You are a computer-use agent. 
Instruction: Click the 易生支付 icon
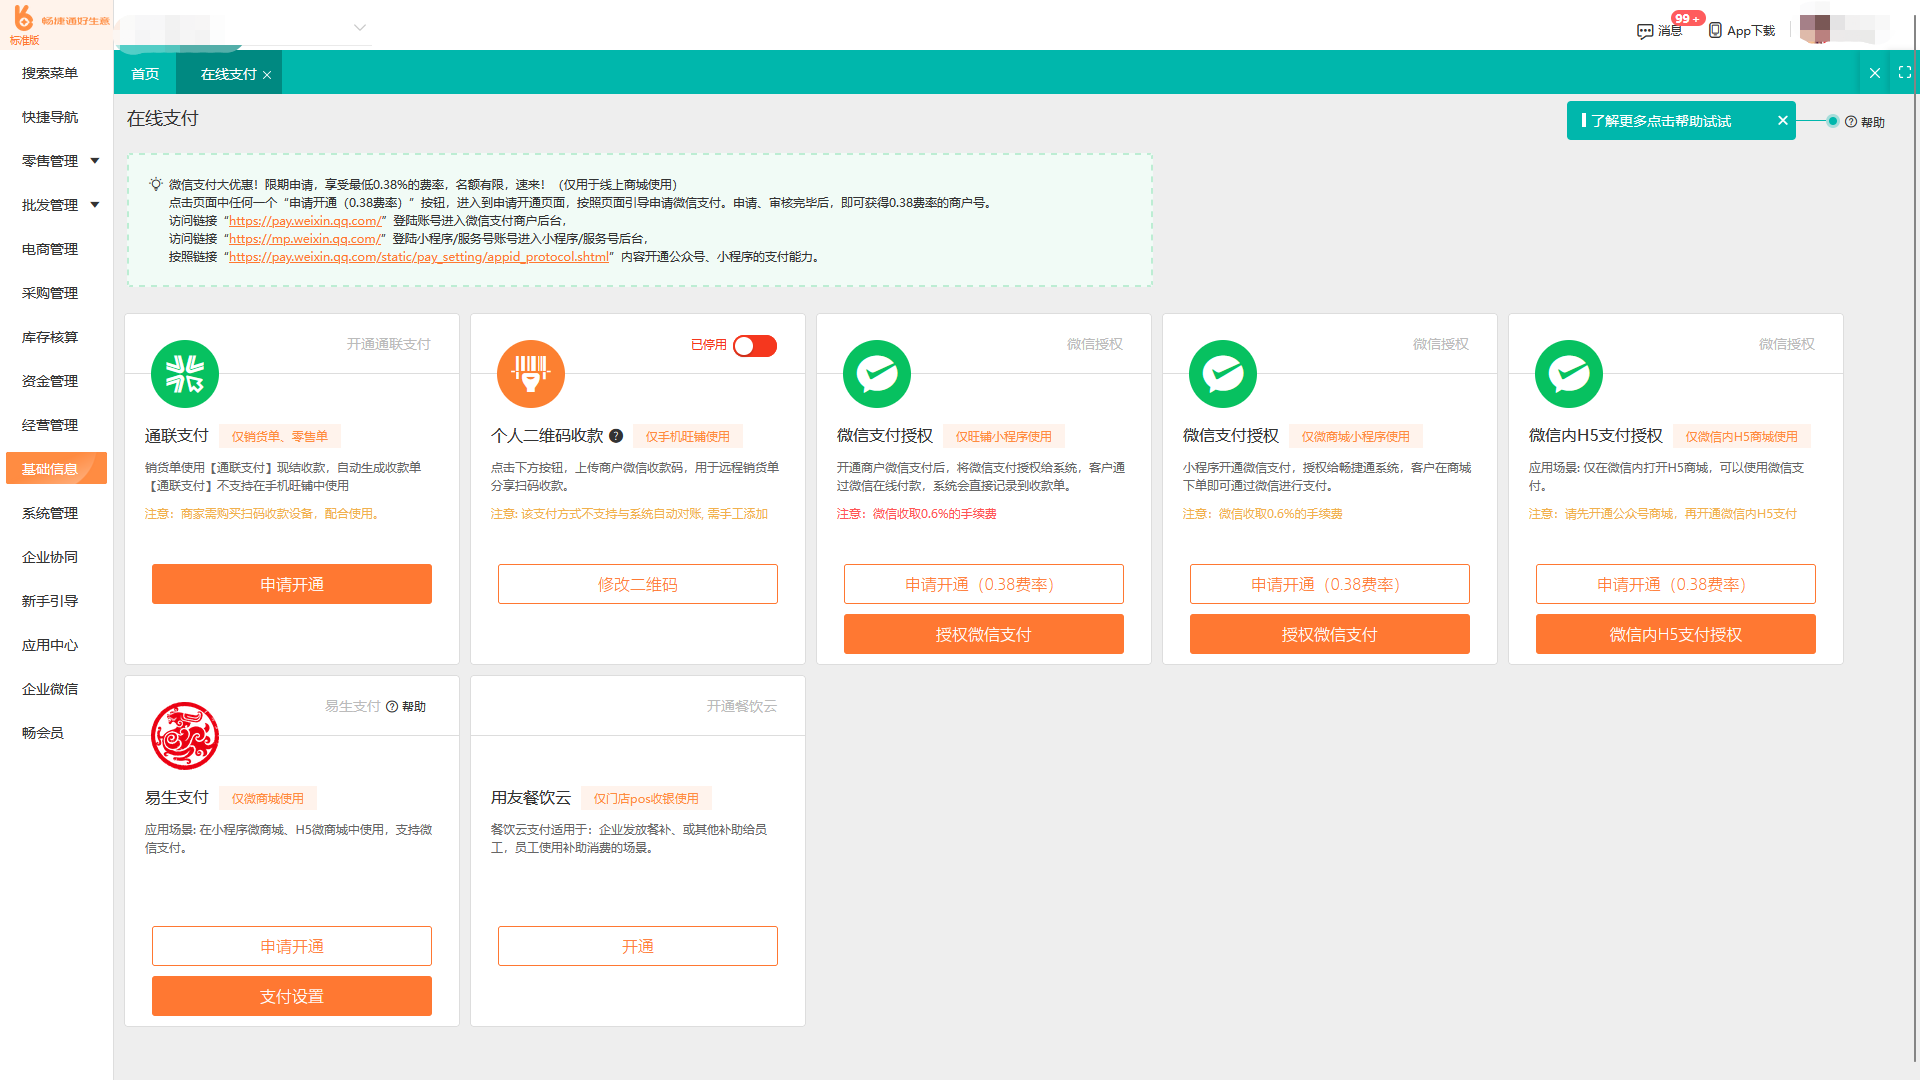point(185,736)
